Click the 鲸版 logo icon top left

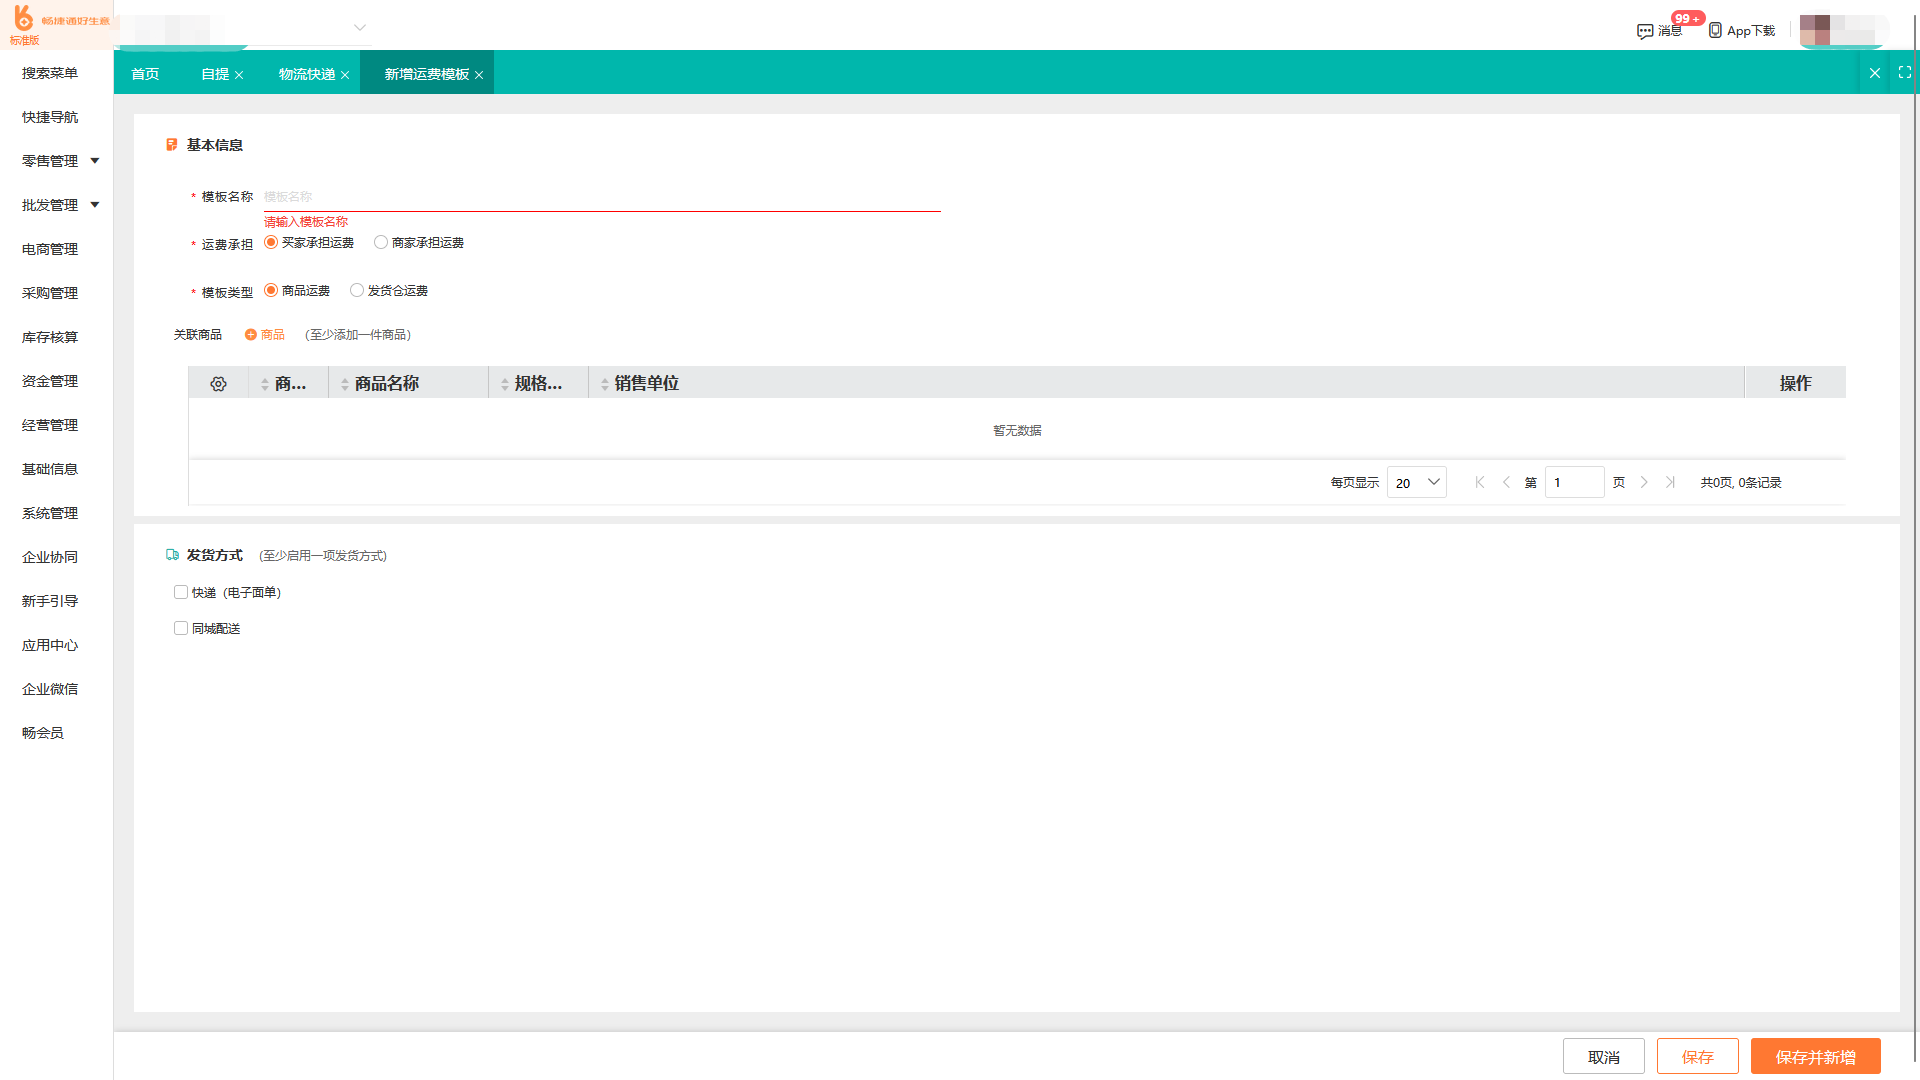click(x=26, y=17)
